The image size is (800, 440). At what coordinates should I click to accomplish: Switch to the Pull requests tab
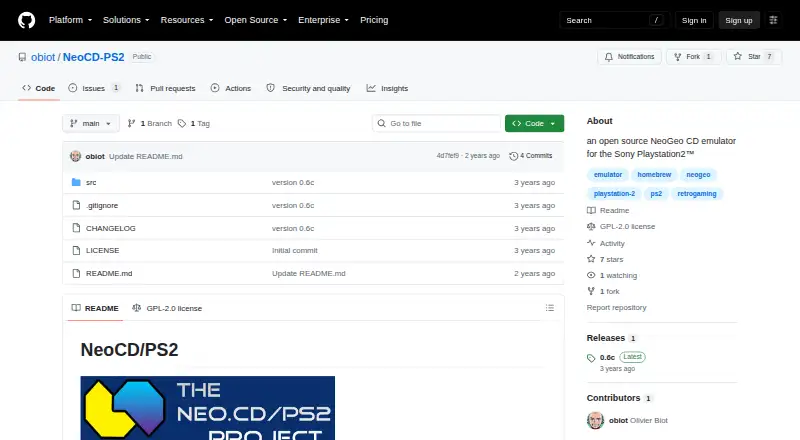click(x=165, y=88)
